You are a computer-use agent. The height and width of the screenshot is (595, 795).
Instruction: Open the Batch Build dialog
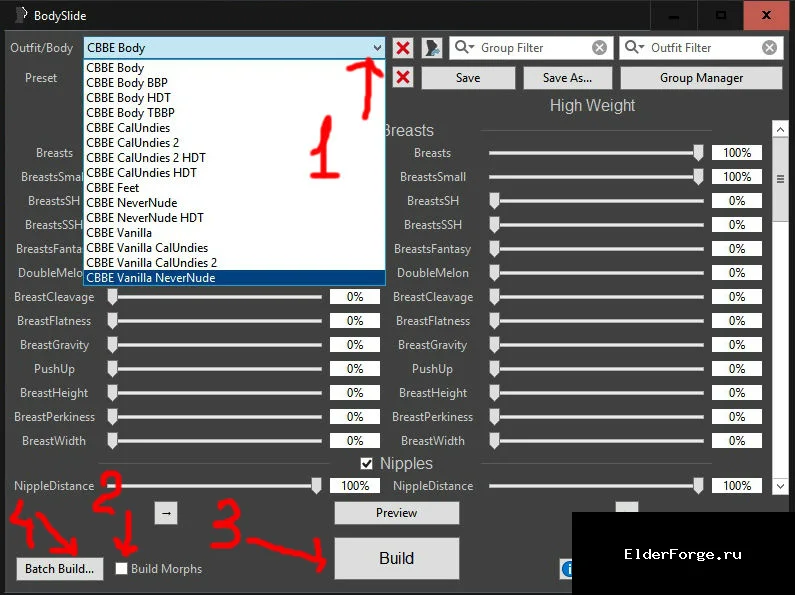(x=60, y=568)
